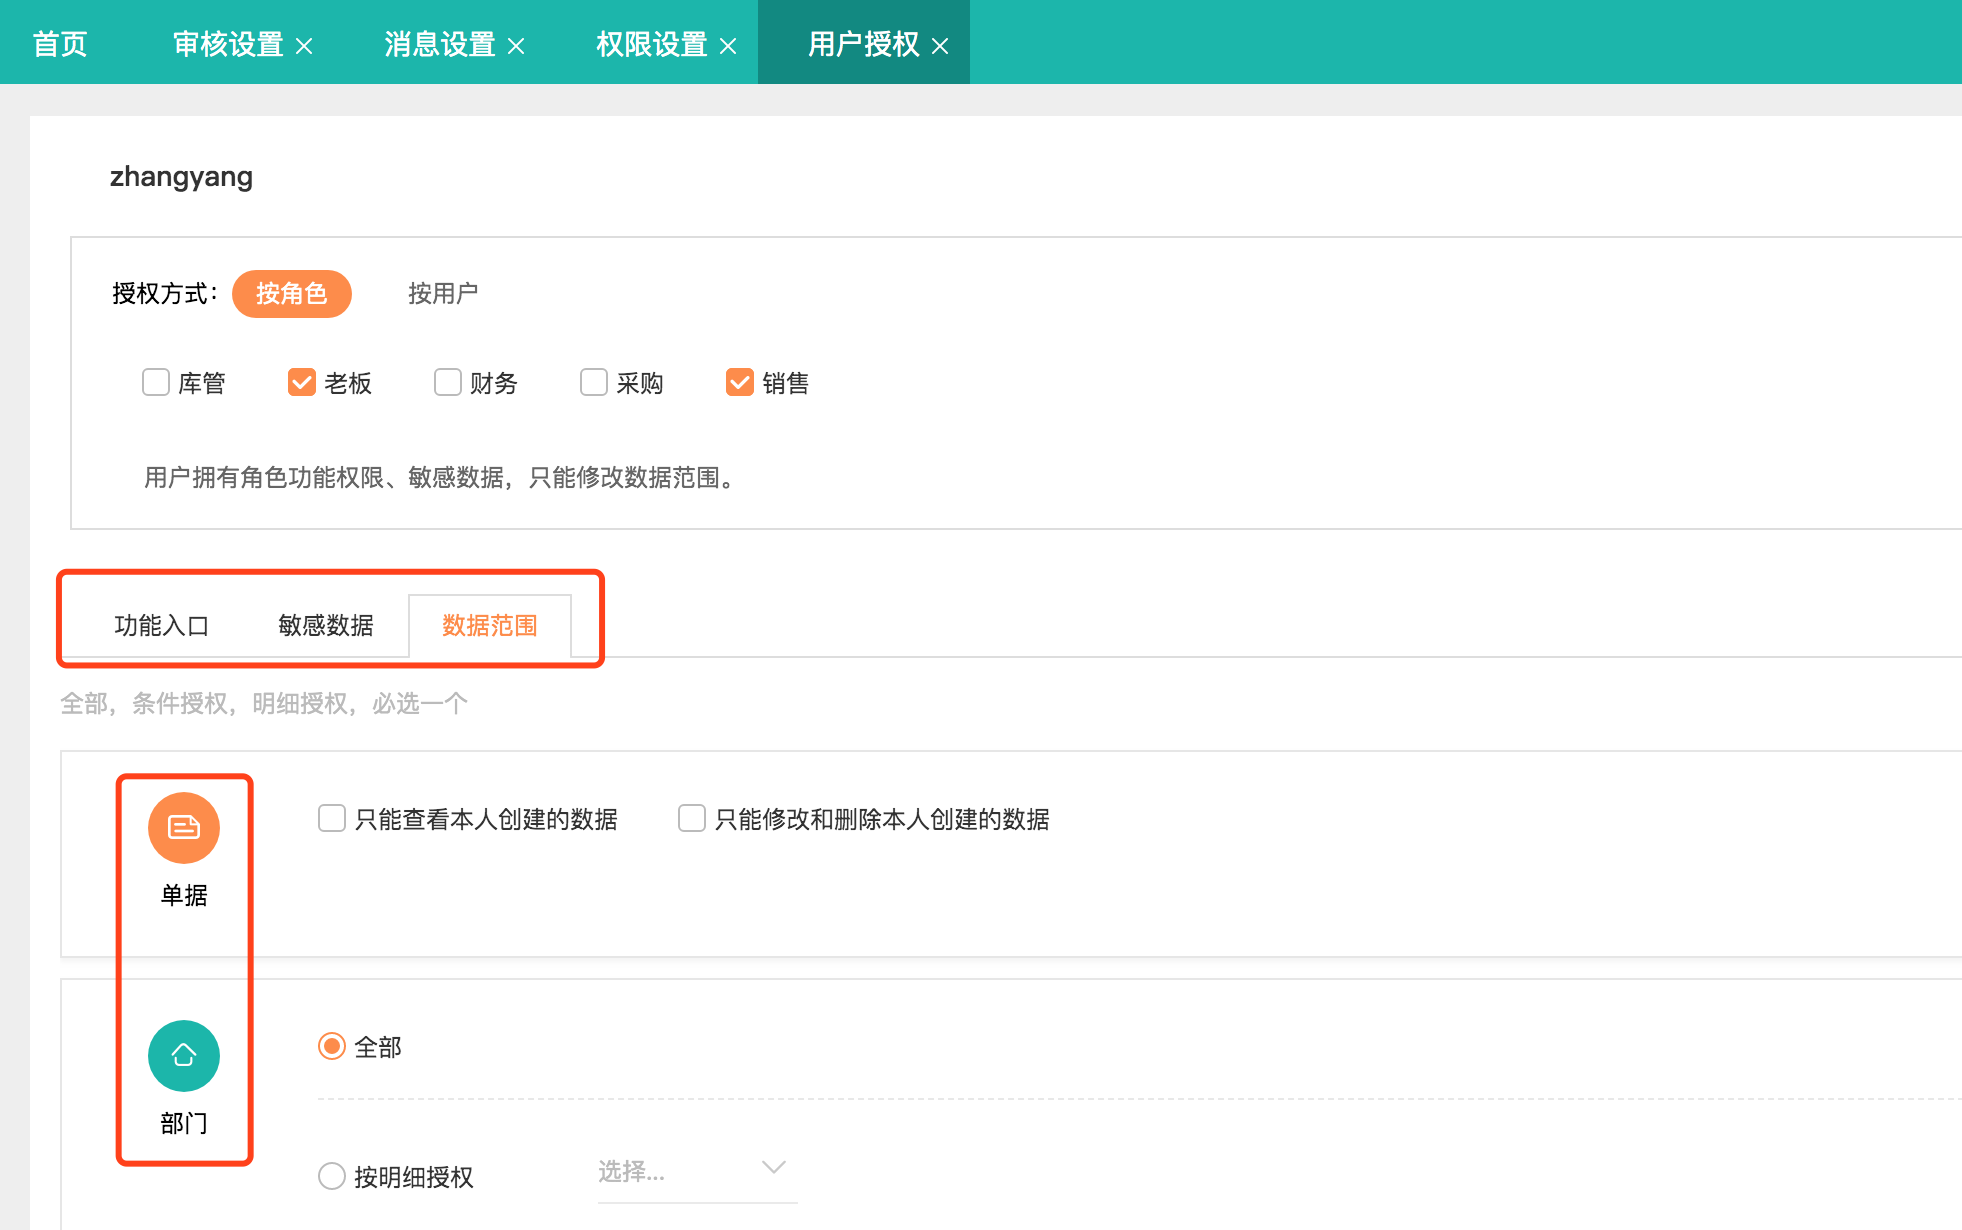This screenshot has height=1230, width=1962.
Task: Toggle 只能修改和删除本人创建的数据 checkbox
Action: [691, 816]
